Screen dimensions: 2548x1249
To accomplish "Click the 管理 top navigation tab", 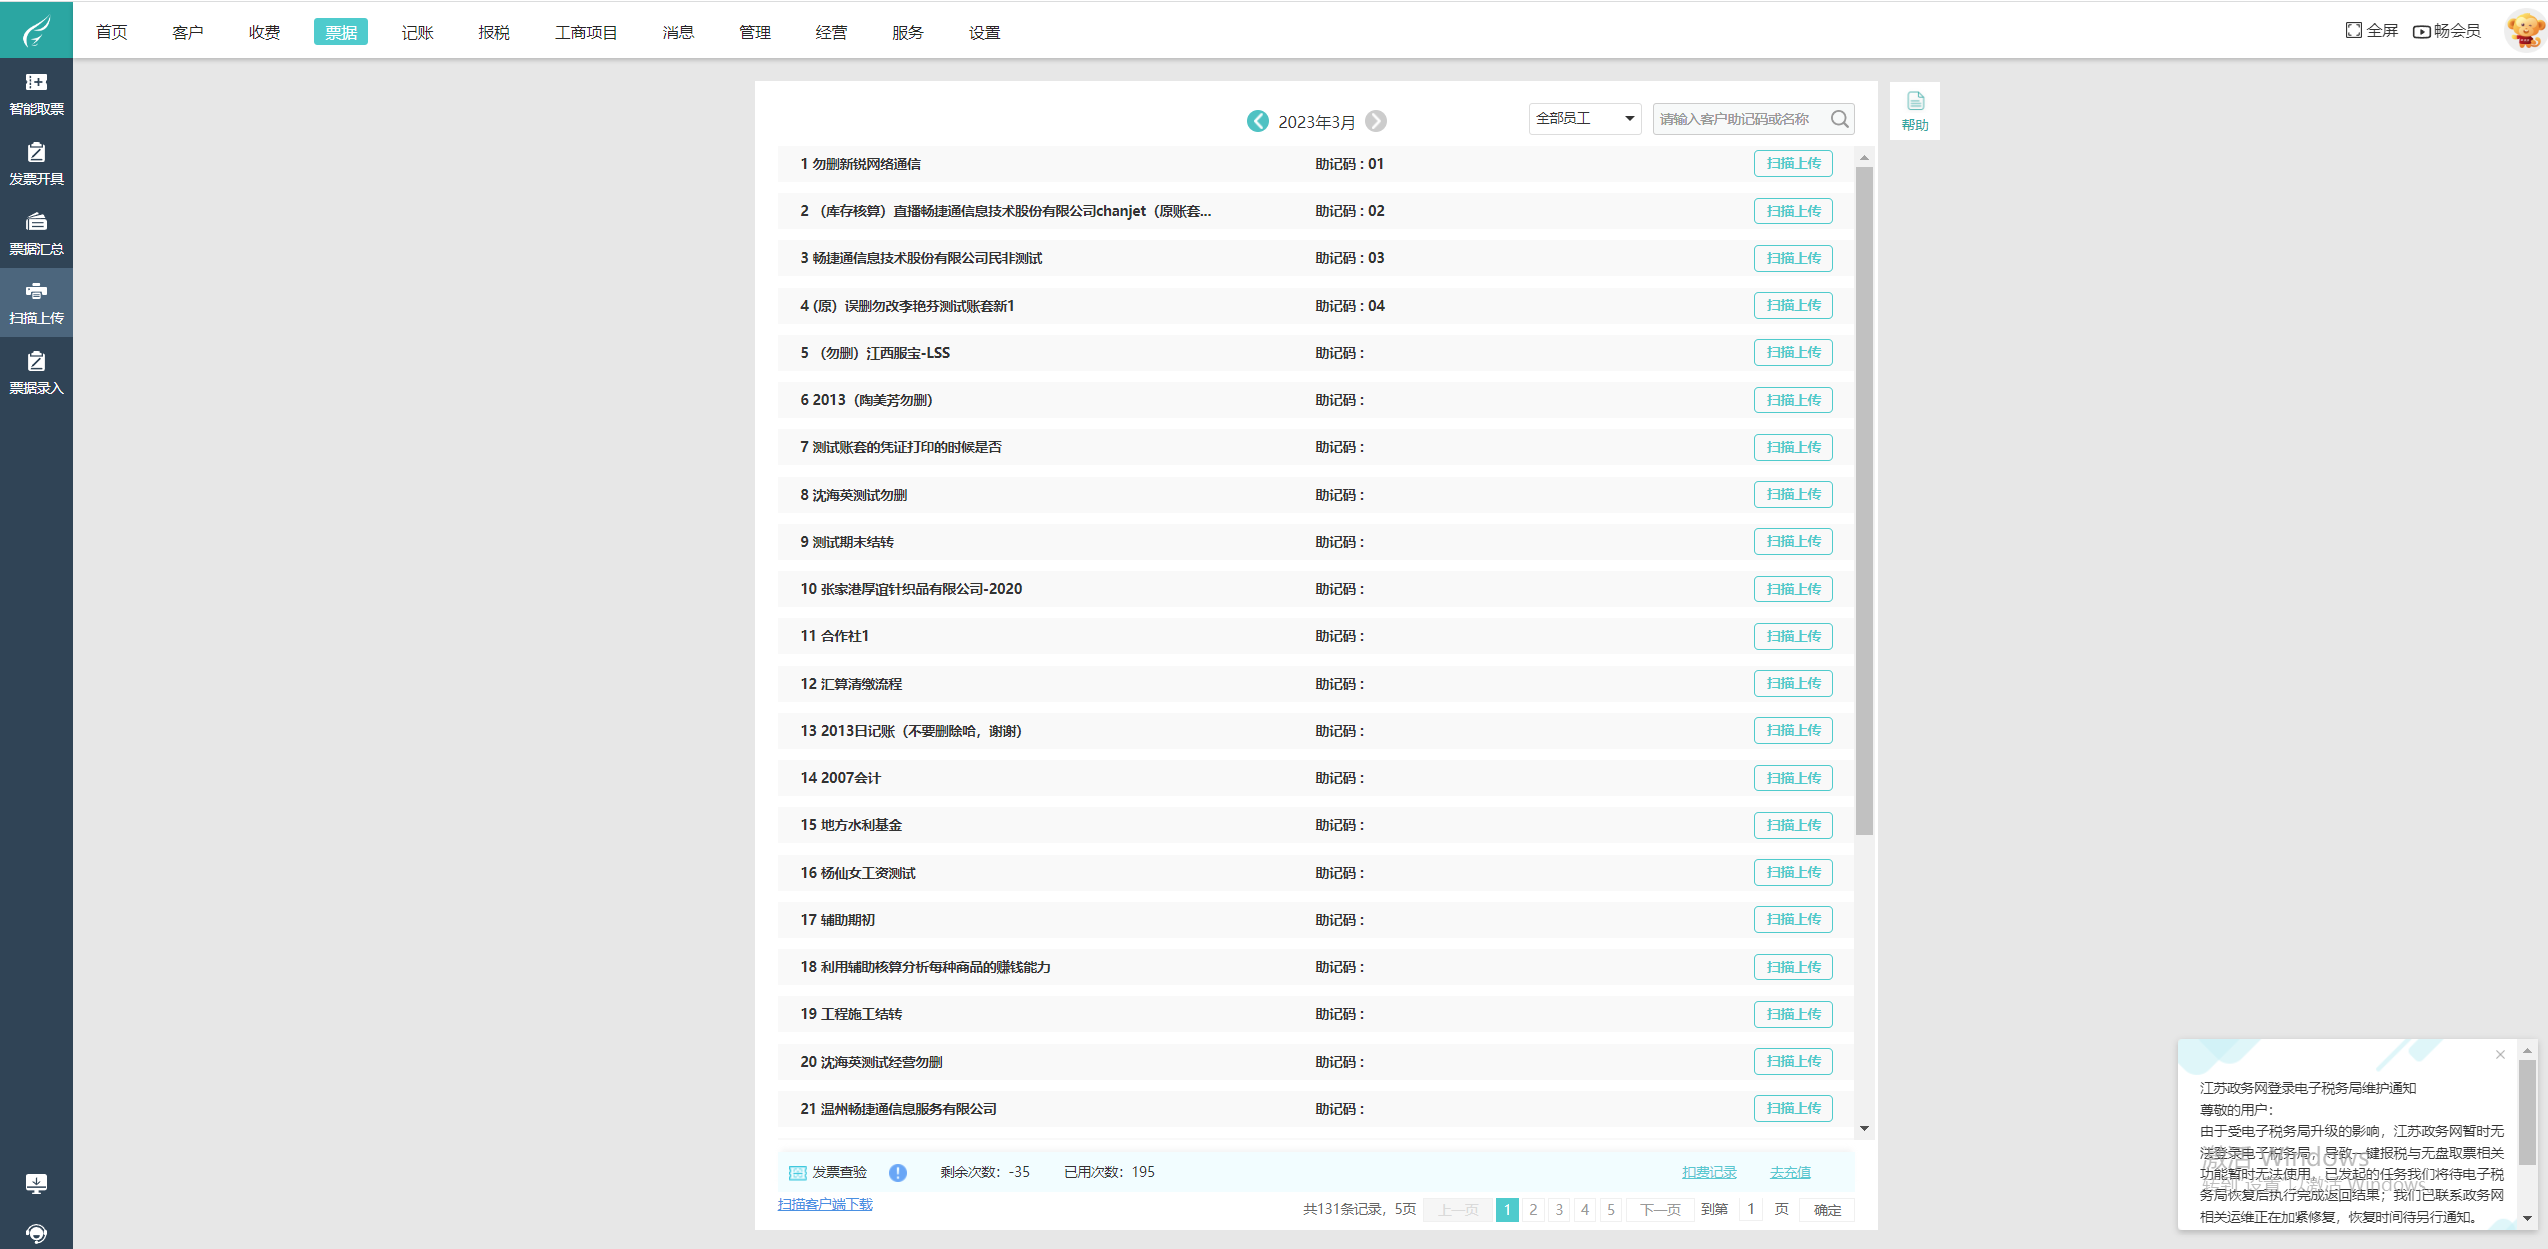I will [x=751, y=32].
